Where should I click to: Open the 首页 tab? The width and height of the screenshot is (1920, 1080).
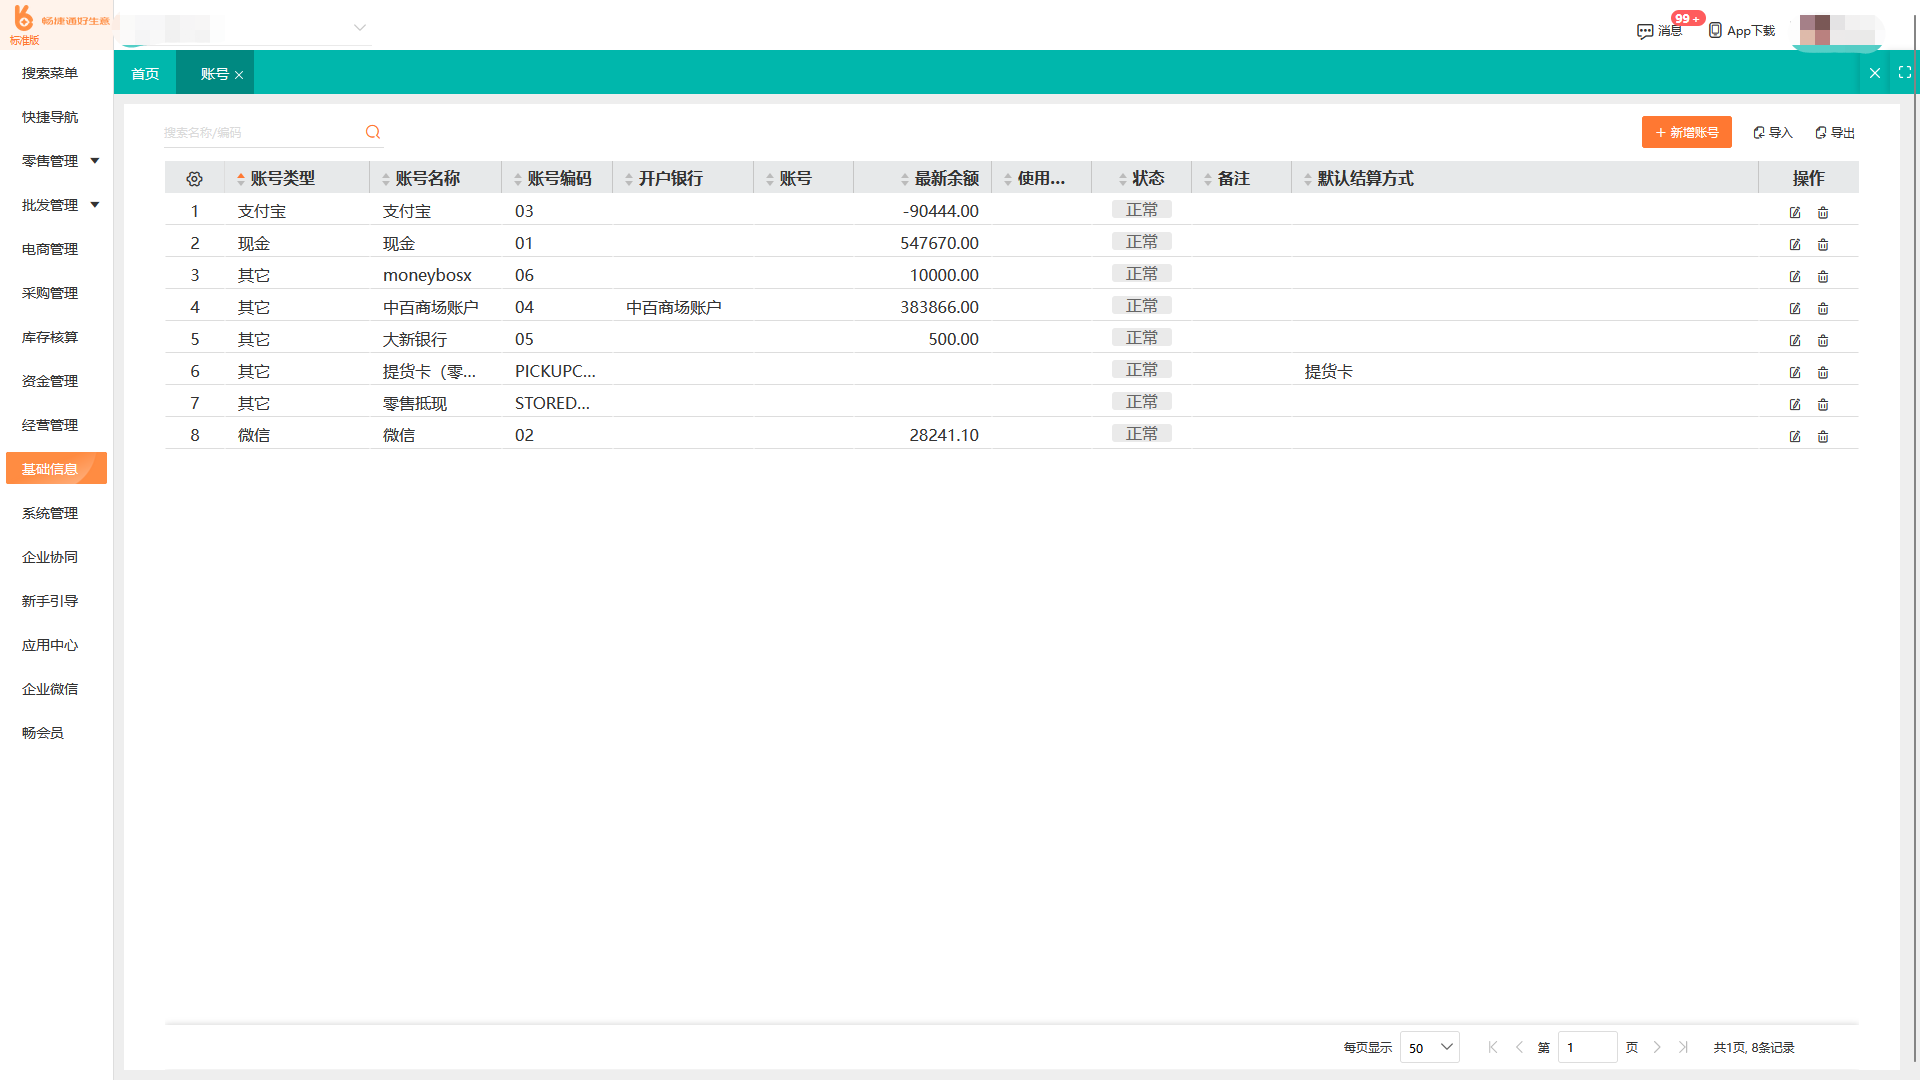point(145,73)
